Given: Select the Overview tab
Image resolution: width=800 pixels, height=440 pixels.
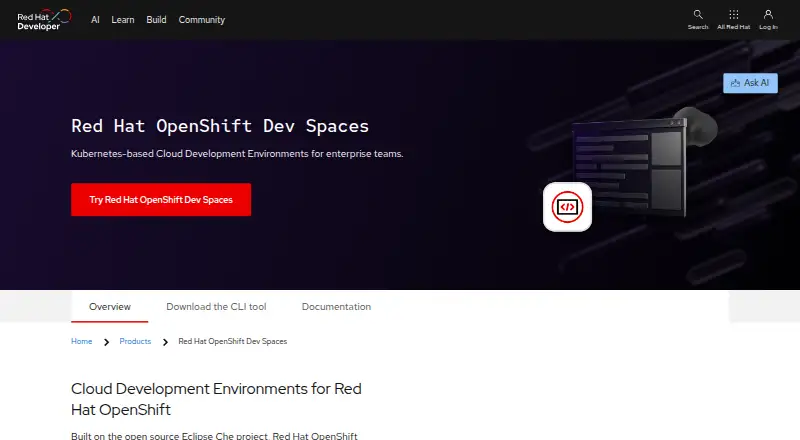Looking at the screenshot, I should point(110,307).
